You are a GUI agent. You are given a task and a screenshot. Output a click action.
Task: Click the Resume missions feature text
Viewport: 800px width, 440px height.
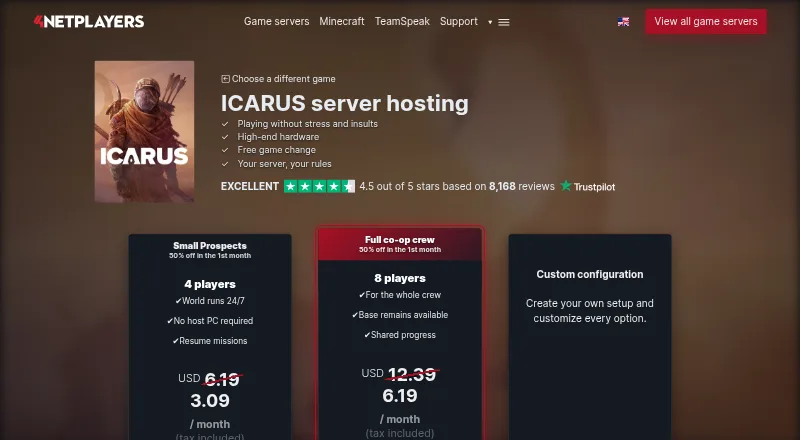[x=210, y=340]
